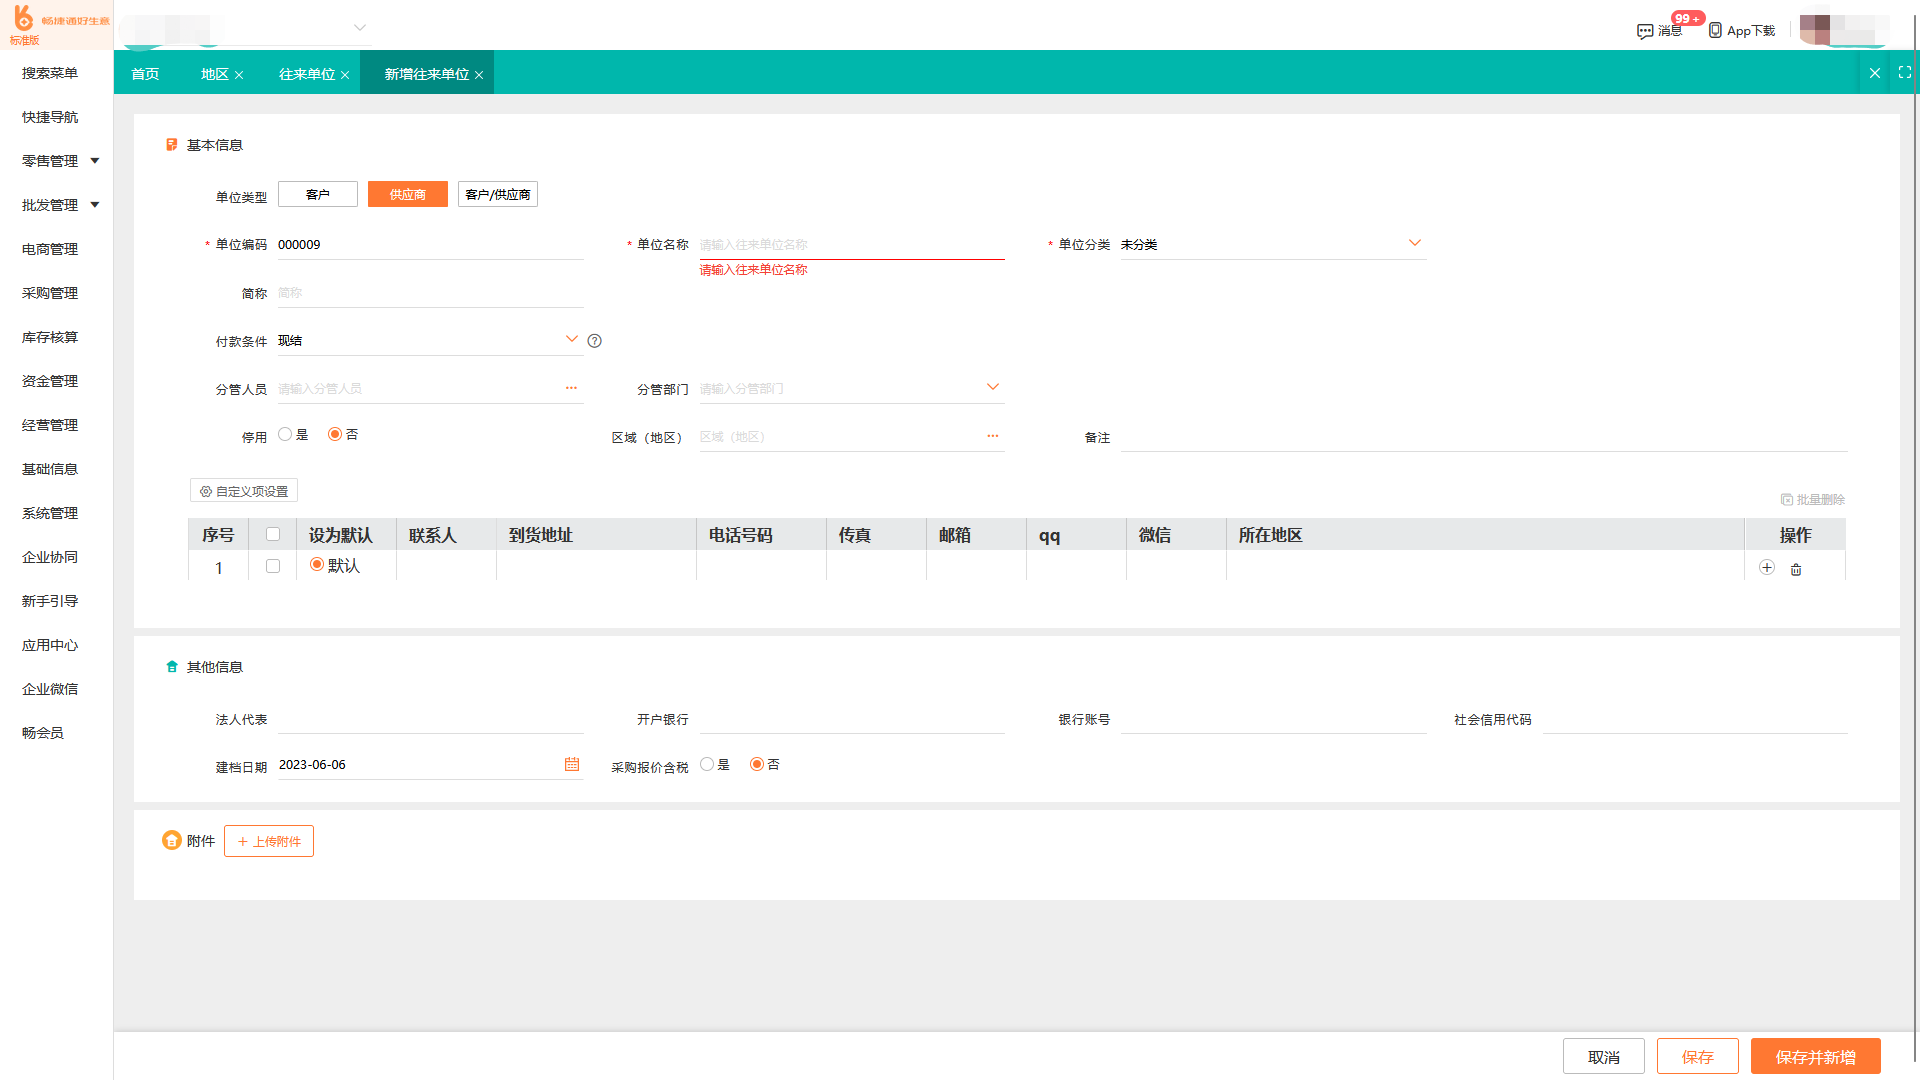The height and width of the screenshot is (1080, 1920).
Task: Click the 供应商 unit type icon
Action: pos(407,195)
